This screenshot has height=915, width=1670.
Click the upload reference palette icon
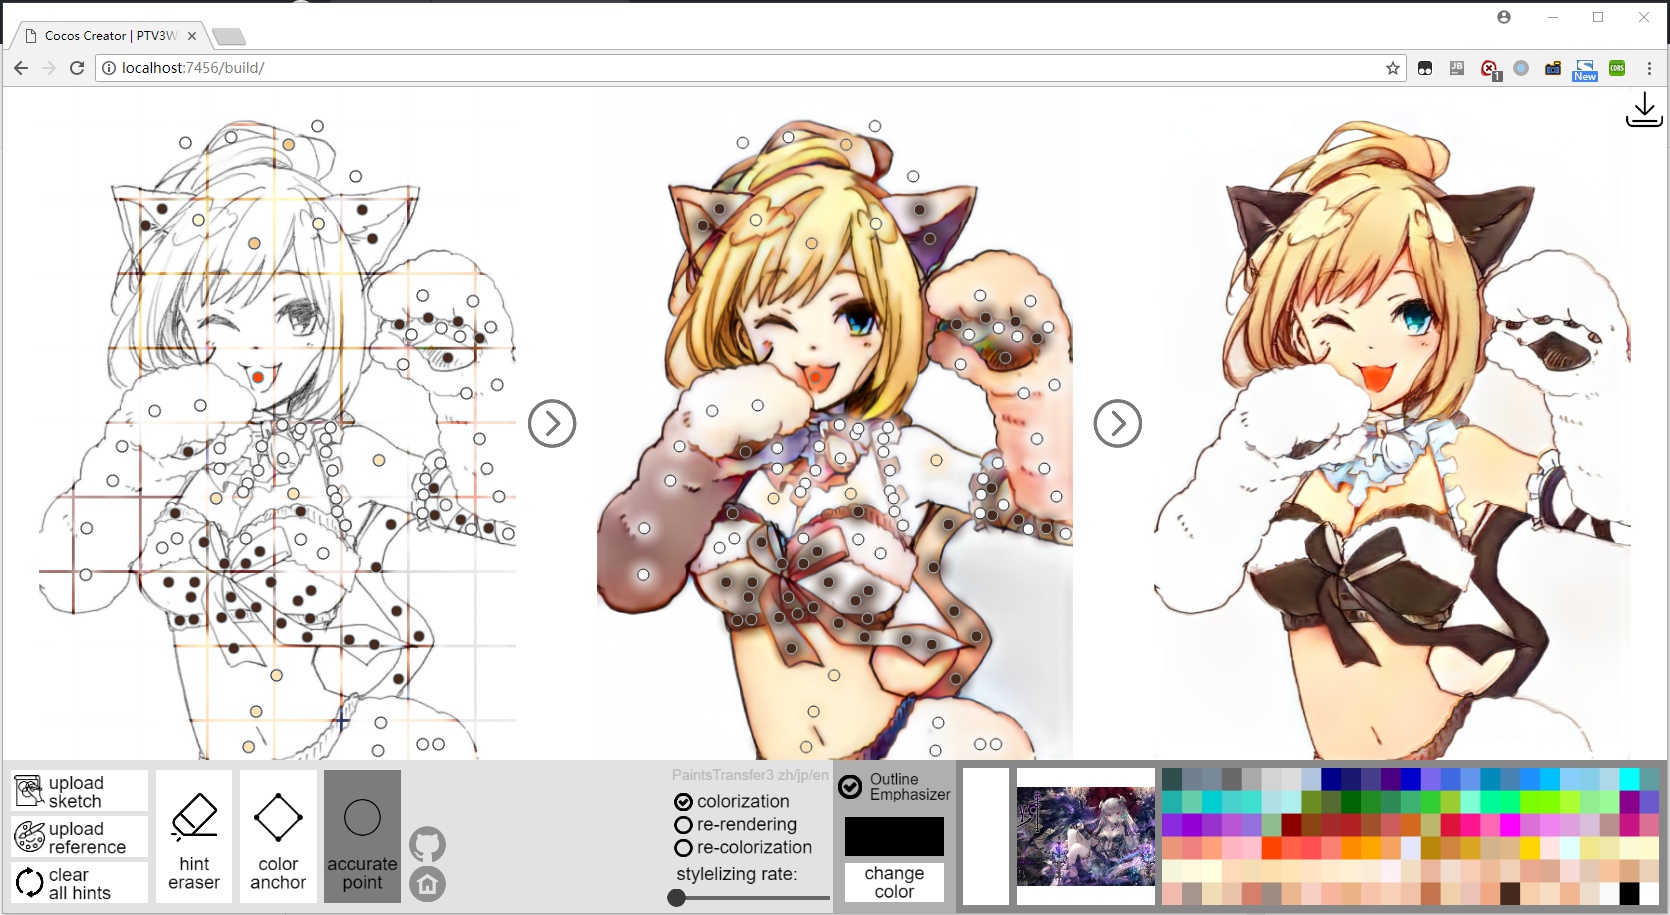click(30, 837)
